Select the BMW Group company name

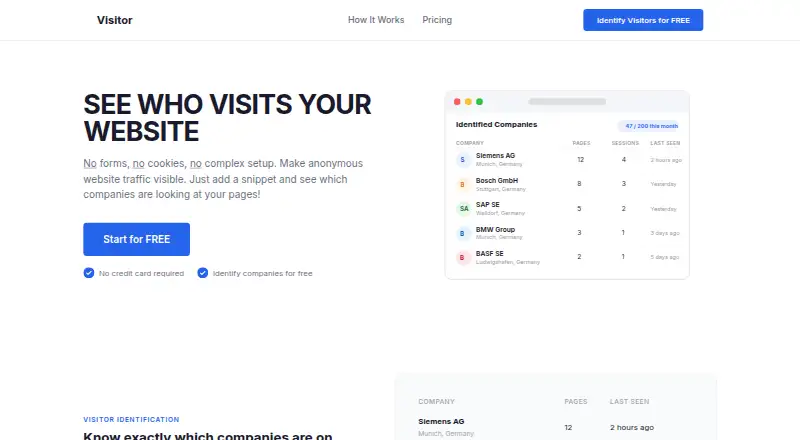[x=495, y=230]
